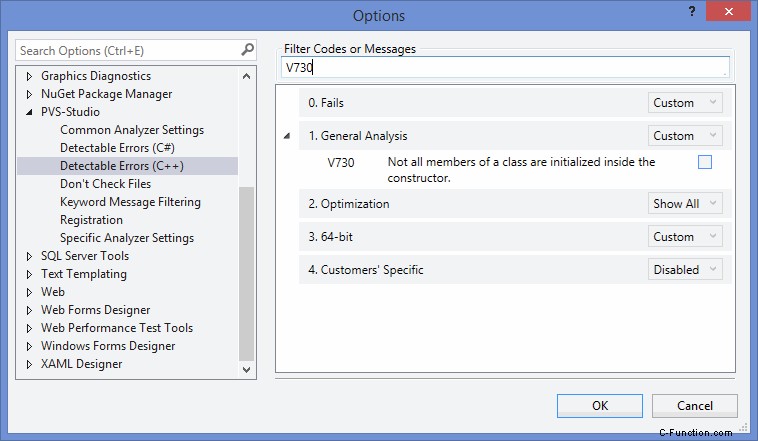758x441 pixels.
Task: Select Keyword Message Filtering item
Action: 130,202
